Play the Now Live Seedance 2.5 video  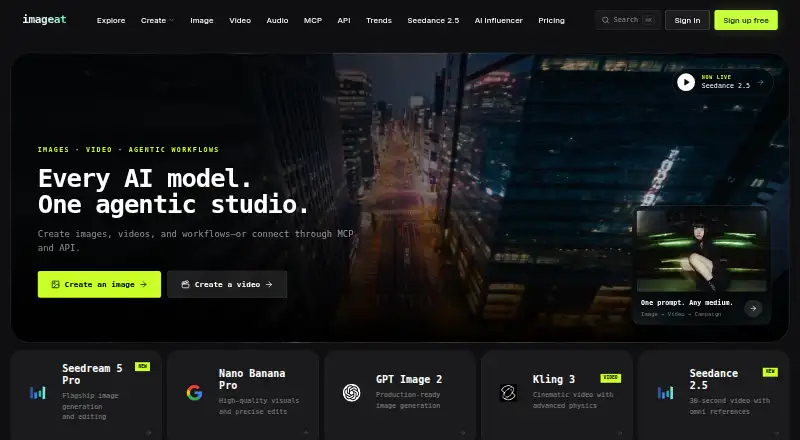tap(686, 82)
